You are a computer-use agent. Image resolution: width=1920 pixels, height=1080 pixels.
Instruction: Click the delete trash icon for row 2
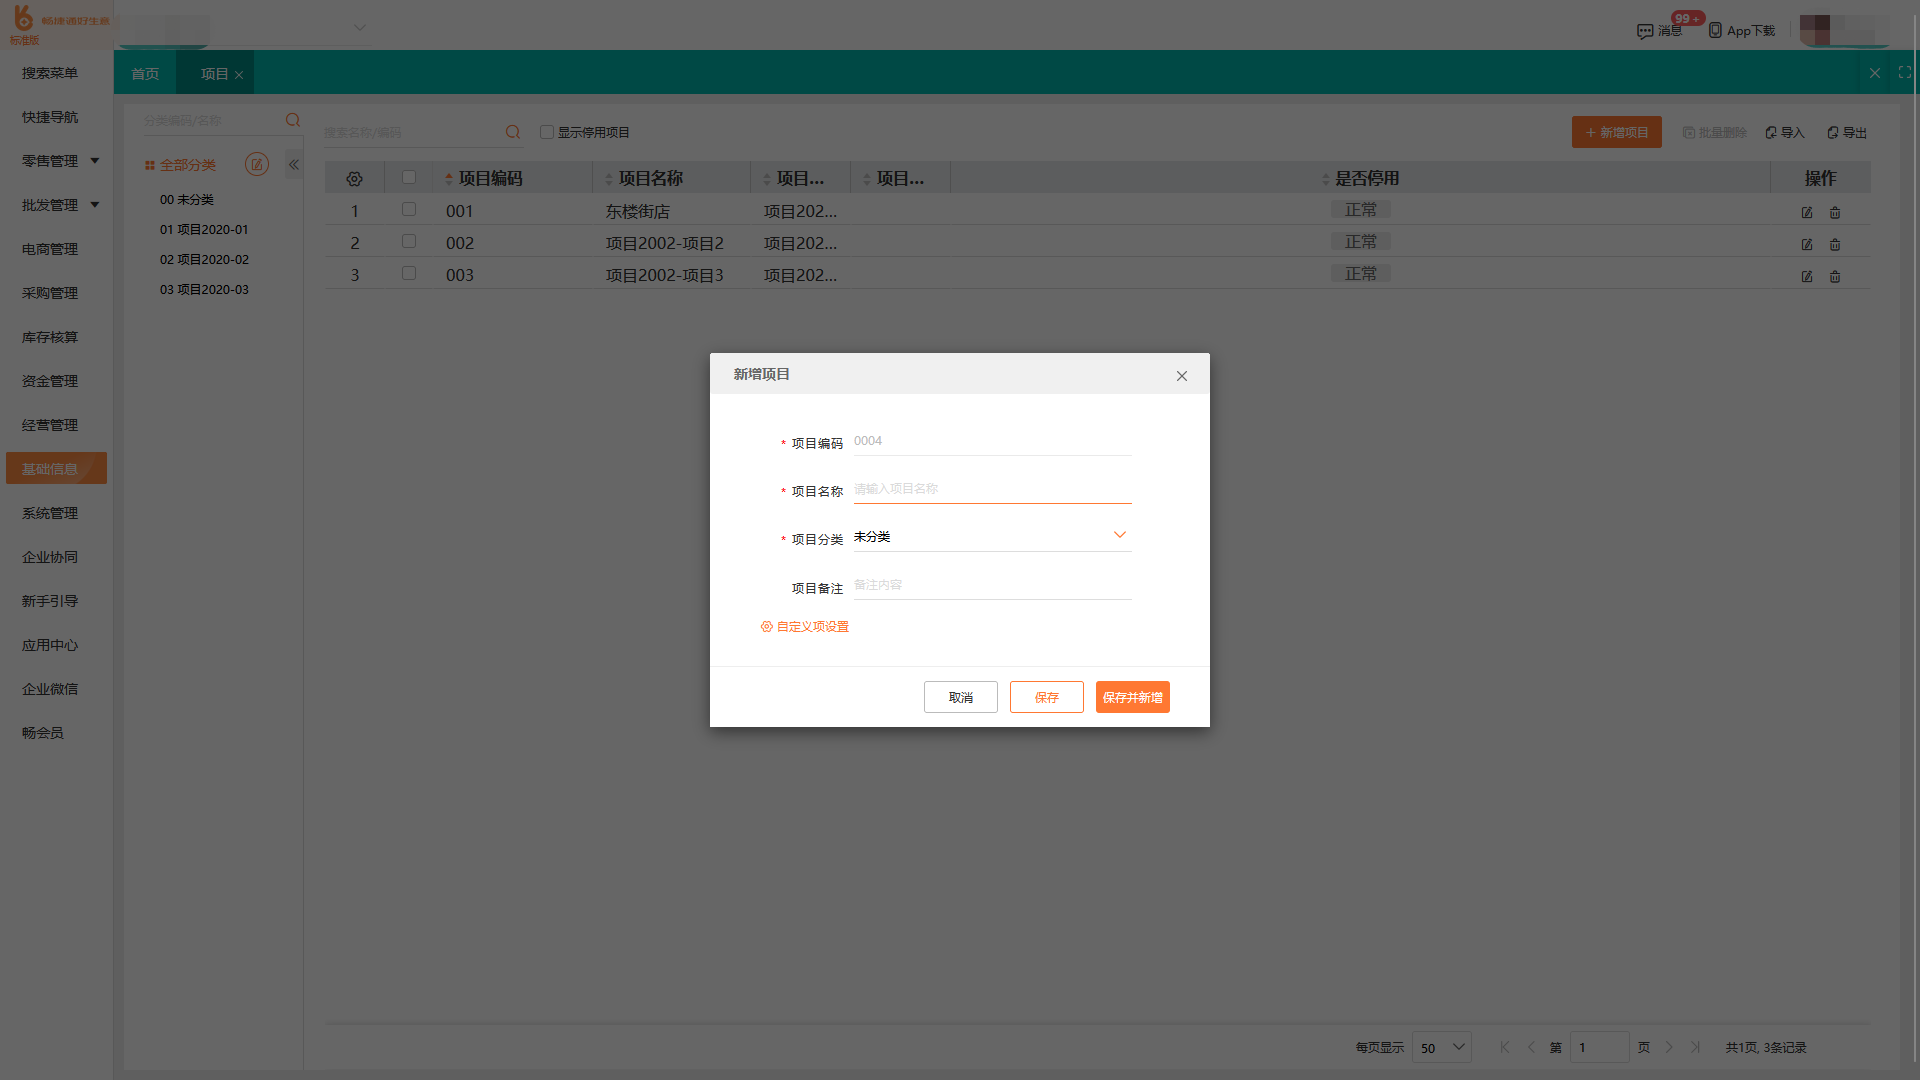coord(1836,244)
